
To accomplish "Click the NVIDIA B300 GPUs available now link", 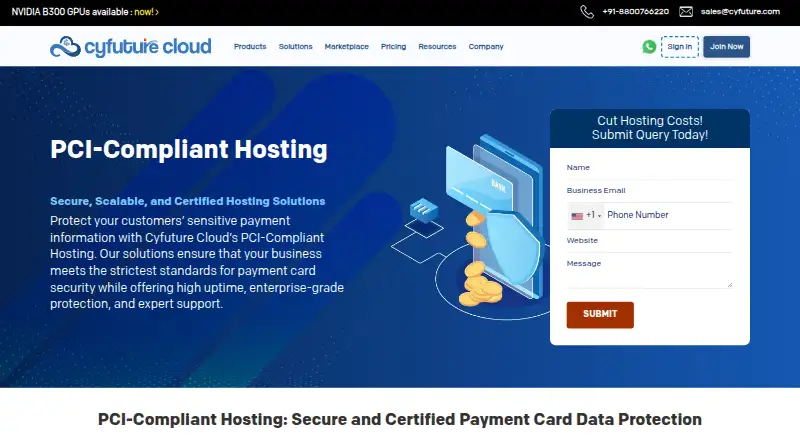I will click(85, 12).
